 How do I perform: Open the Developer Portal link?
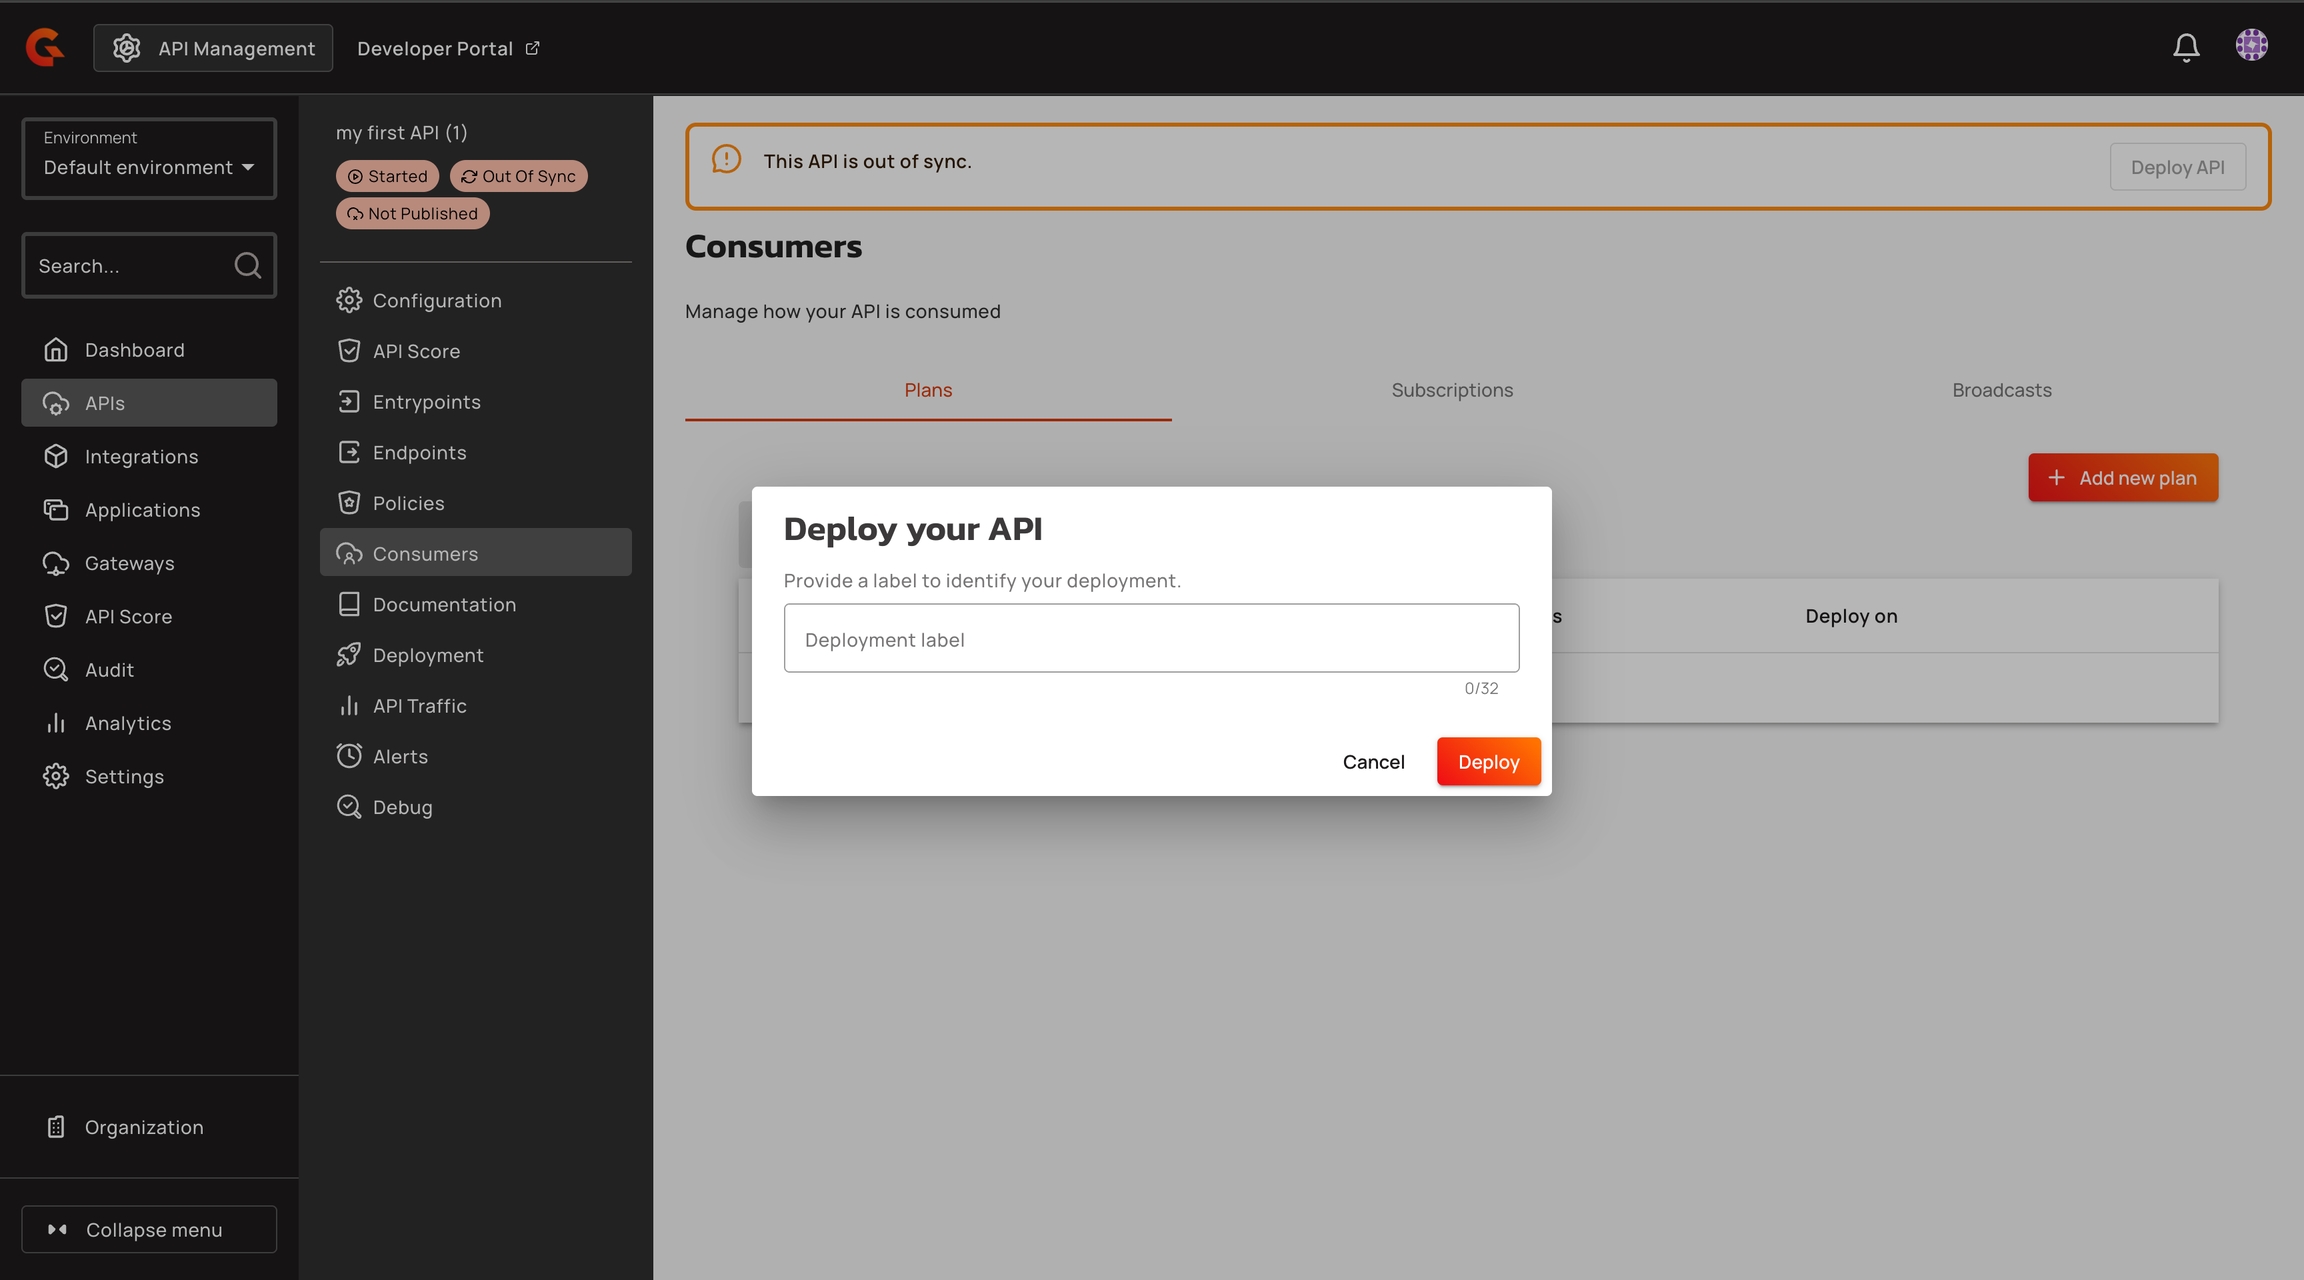(x=447, y=48)
